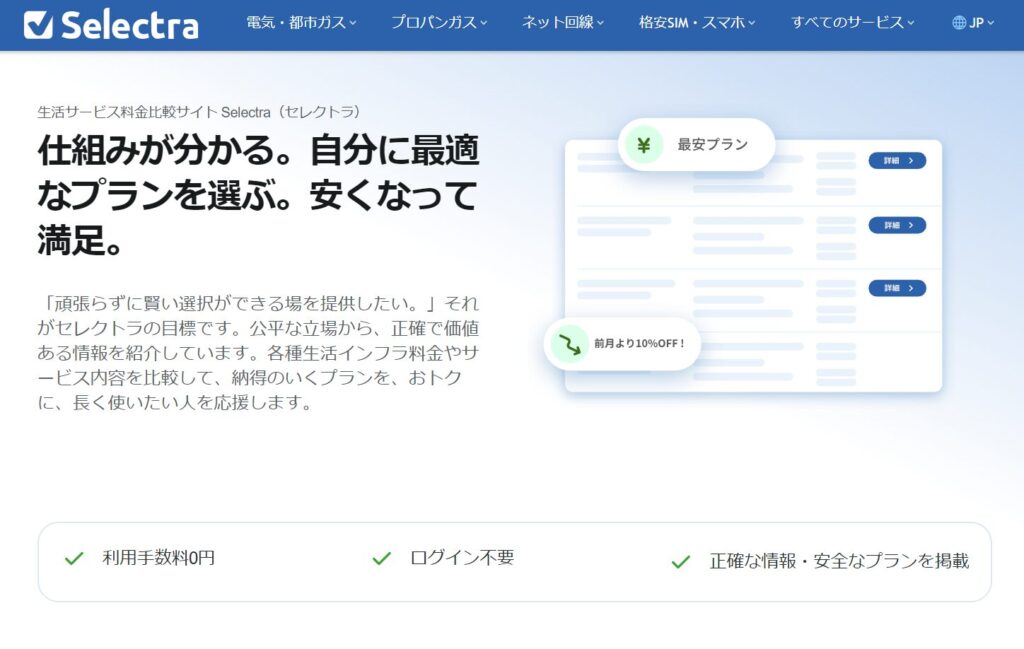Viewport: 1024px width, 649px height.
Task: Click the Selectra checkmark logo icon
Action: click(38, 24)
